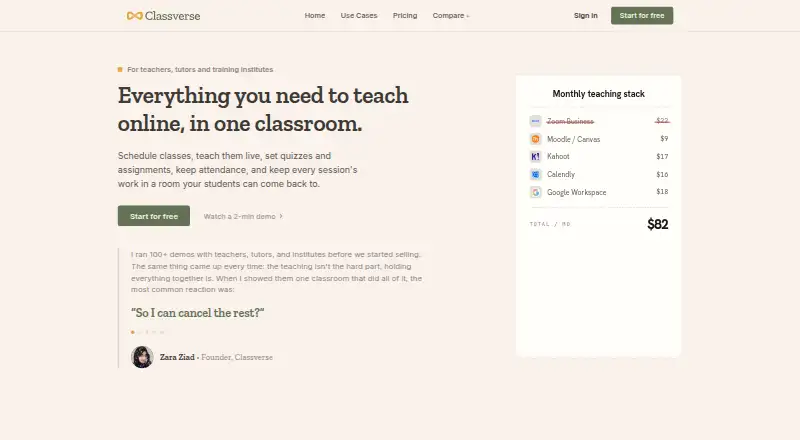Click the Monthly teaching stack heading
The height and width of the screenshot is (440, 800).
click(x=598, y=94)
